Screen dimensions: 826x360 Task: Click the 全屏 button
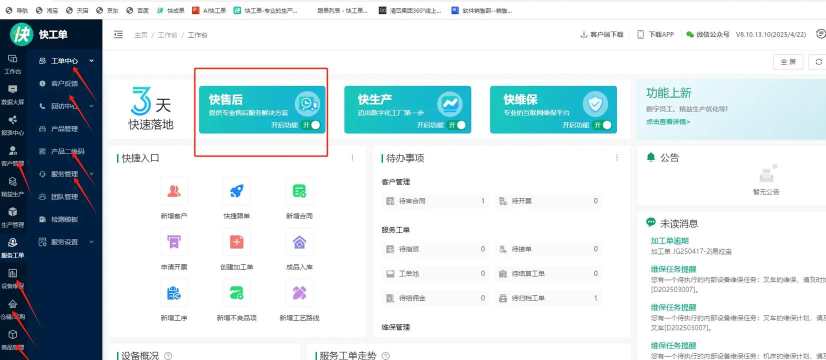click(788, 62)
